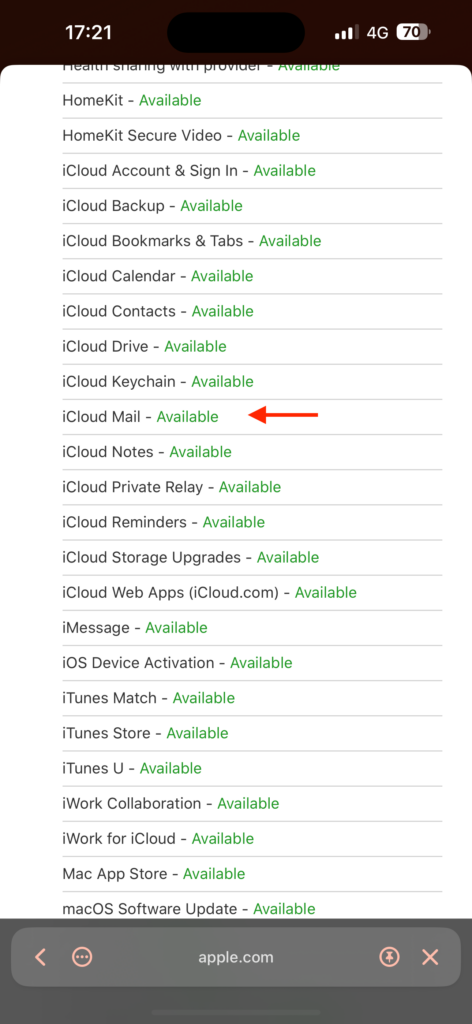
Task: Open the iCloud Backup status entry
Action: point(252,206)
